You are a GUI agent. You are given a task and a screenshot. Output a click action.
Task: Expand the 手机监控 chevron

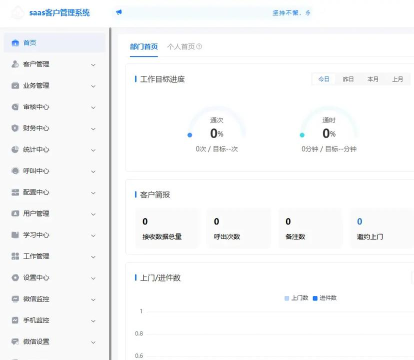click(x=93, y=321)
